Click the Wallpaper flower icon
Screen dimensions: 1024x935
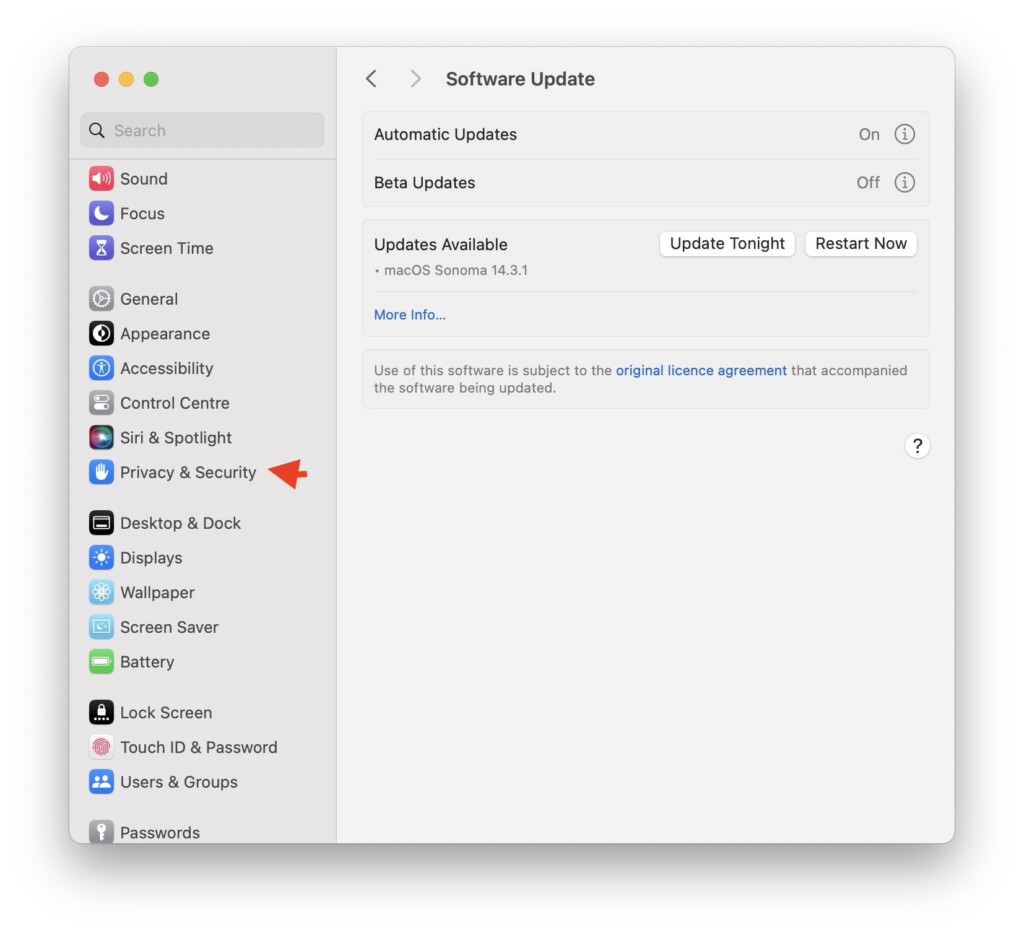pos(101,592)
